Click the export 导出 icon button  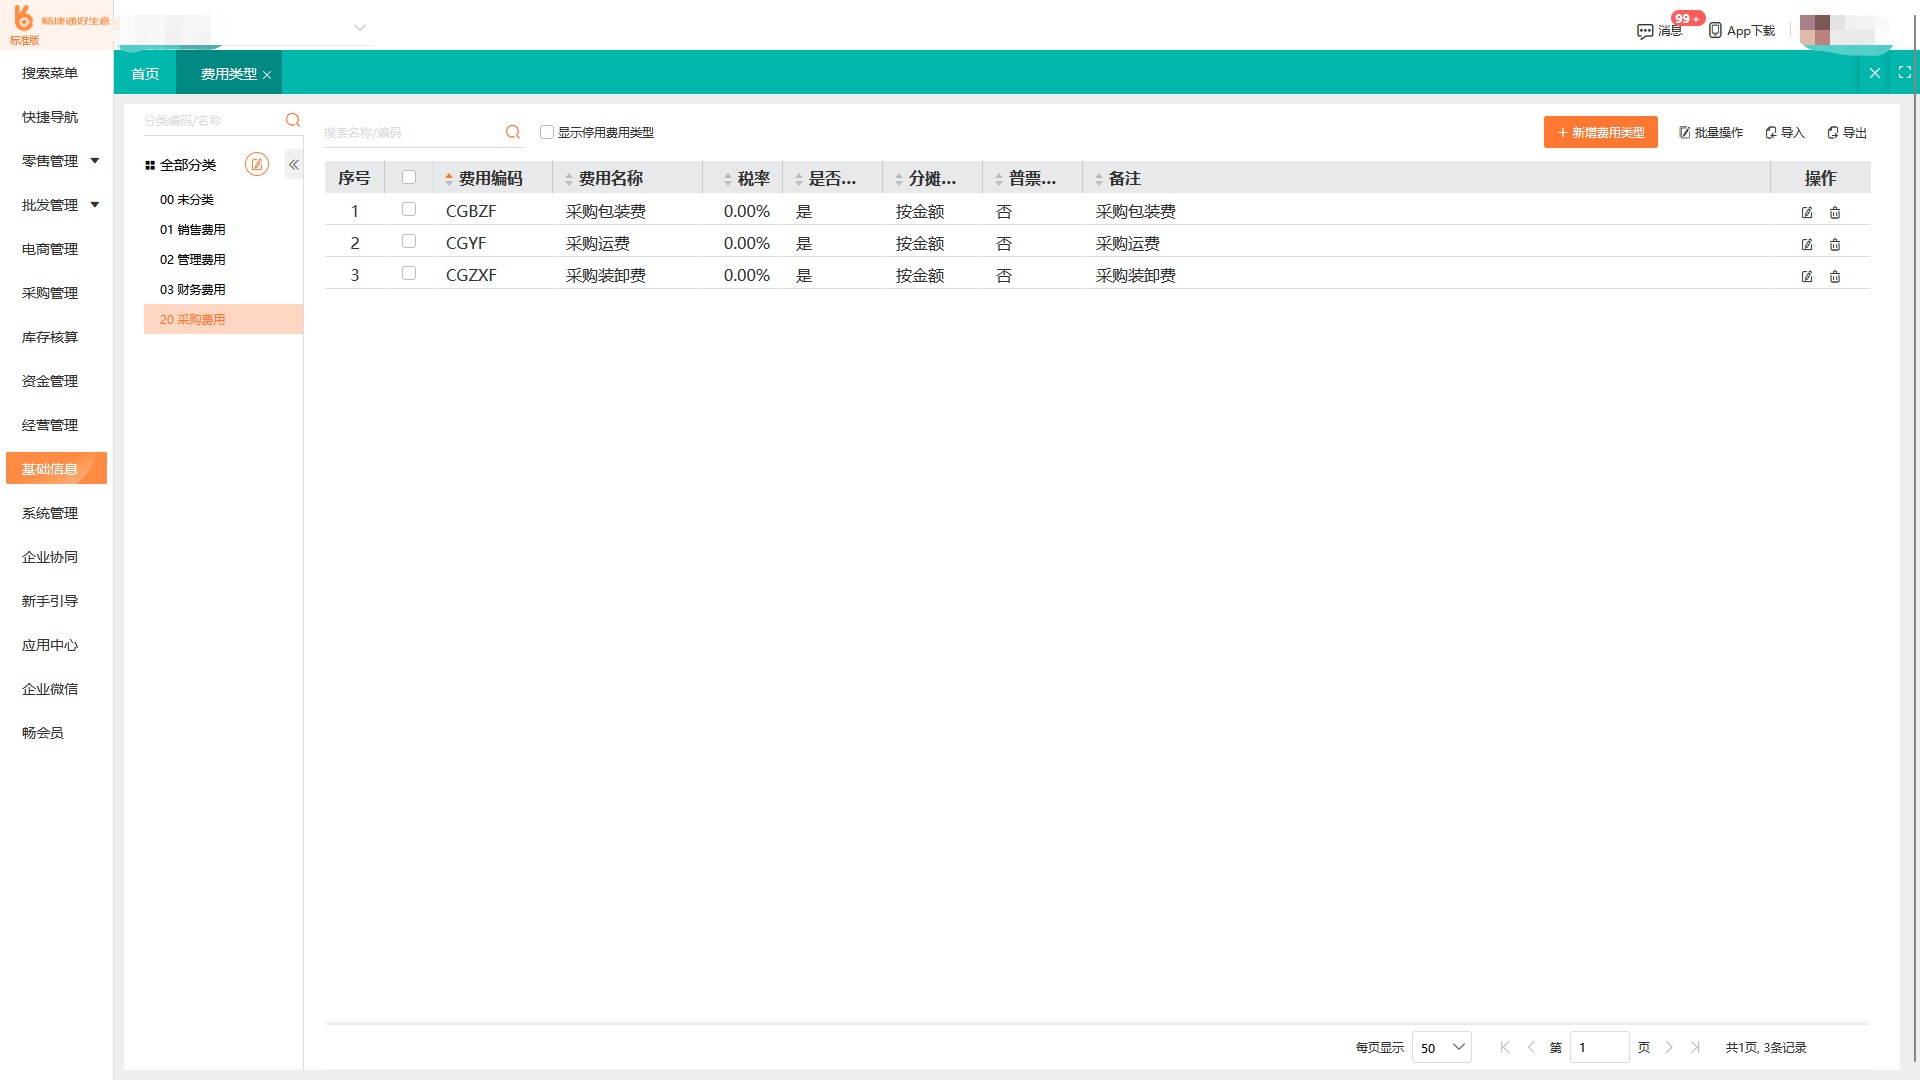[x=1846, y=131]
